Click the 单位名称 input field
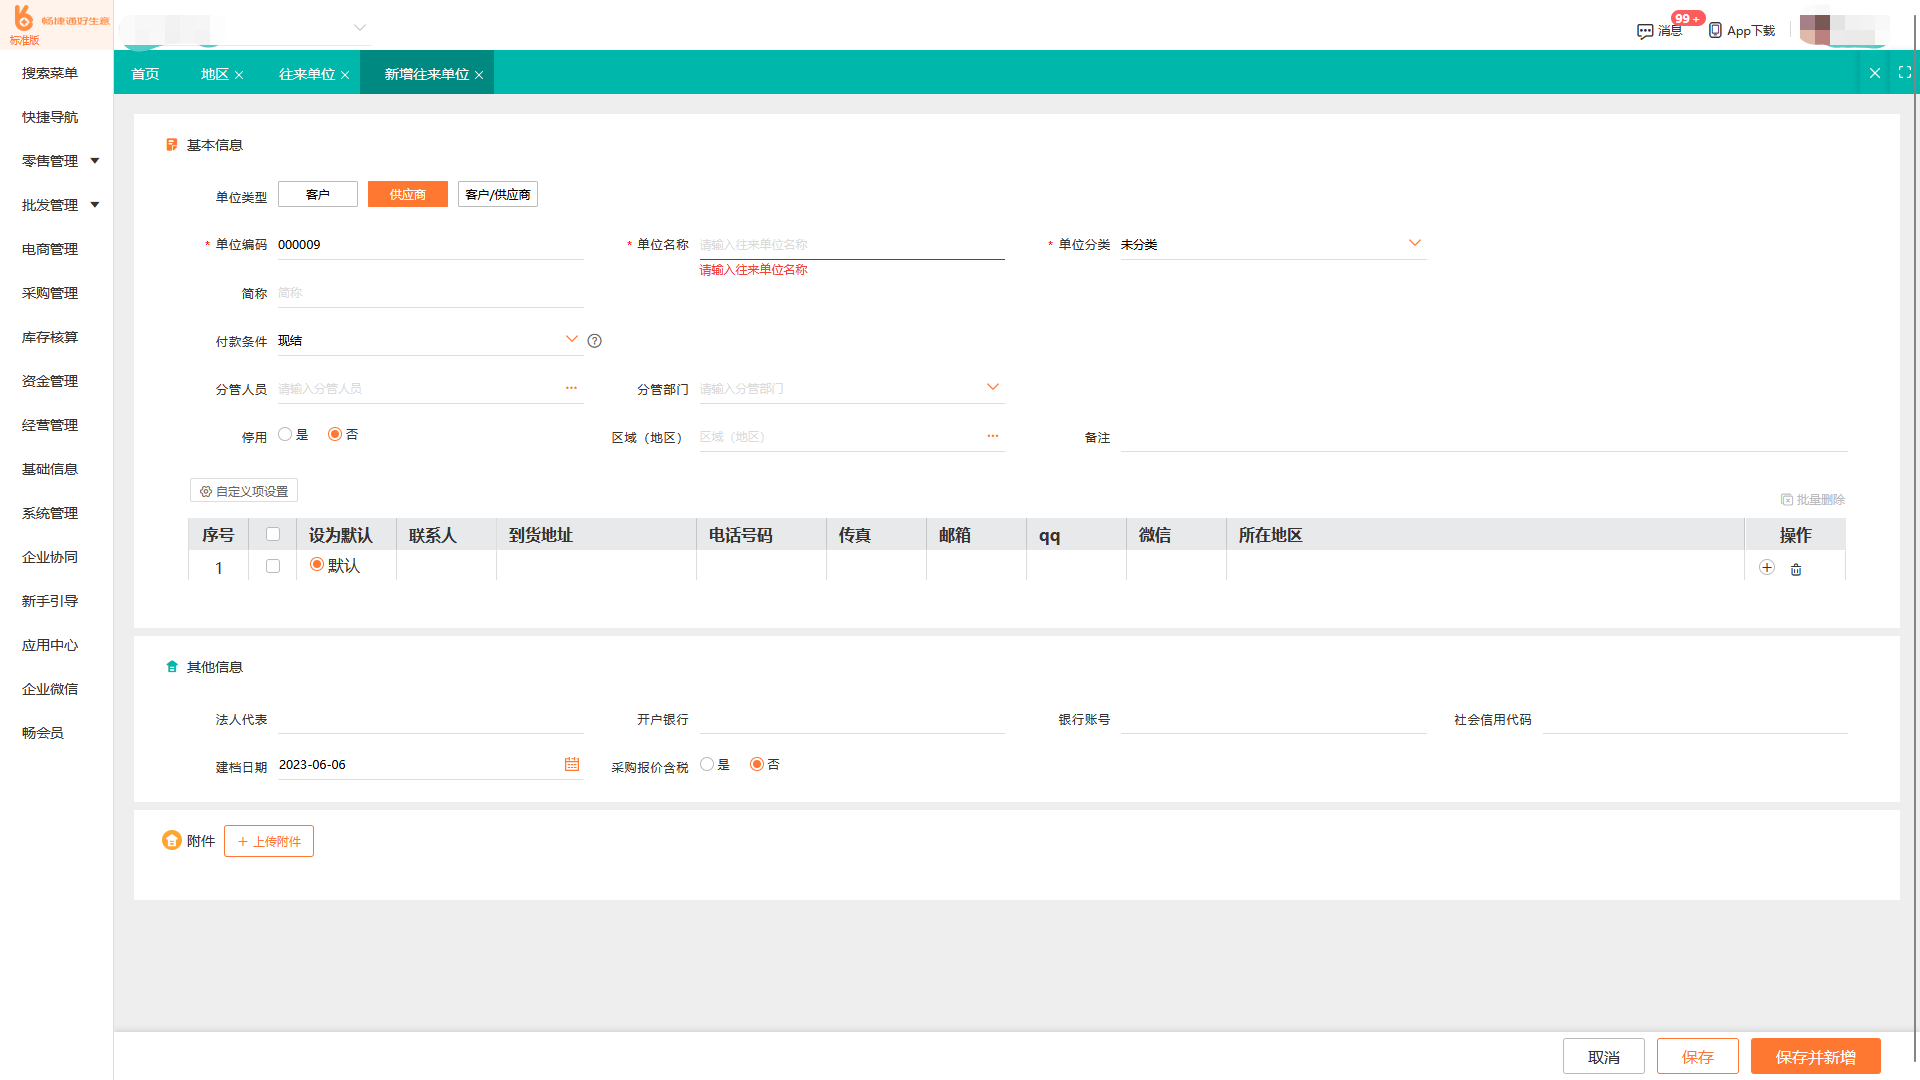The width and height of the screenshot is (1920, 1080). tap(849, 244)
